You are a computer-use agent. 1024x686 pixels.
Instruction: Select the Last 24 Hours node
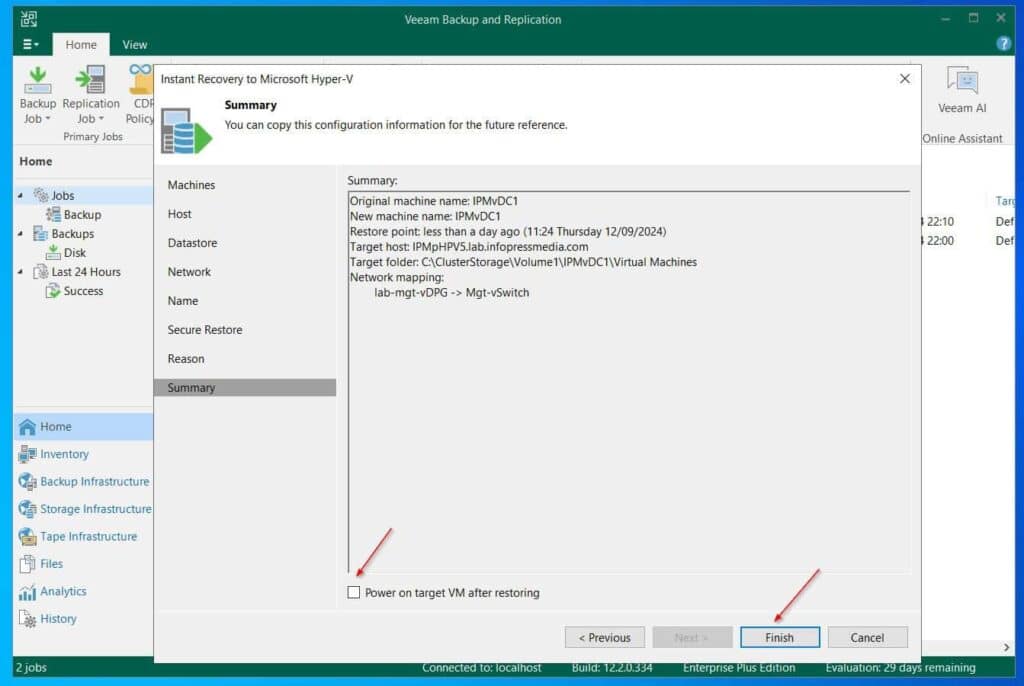[x=76, y=272]
